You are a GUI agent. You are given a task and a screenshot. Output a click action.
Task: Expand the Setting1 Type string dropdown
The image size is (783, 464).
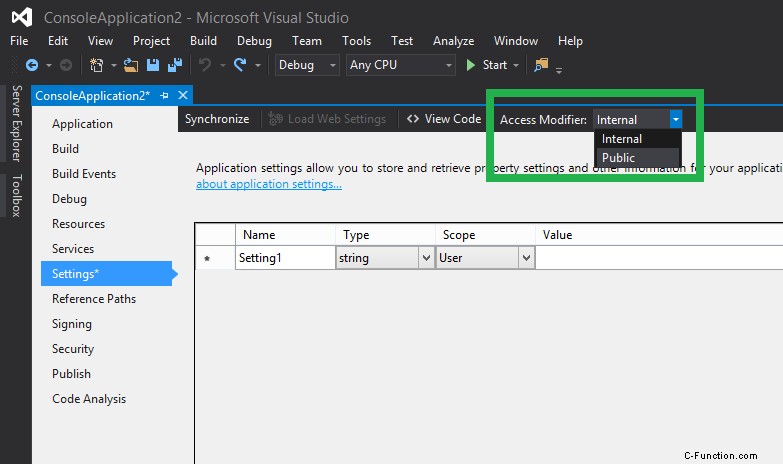pos(425,258)
